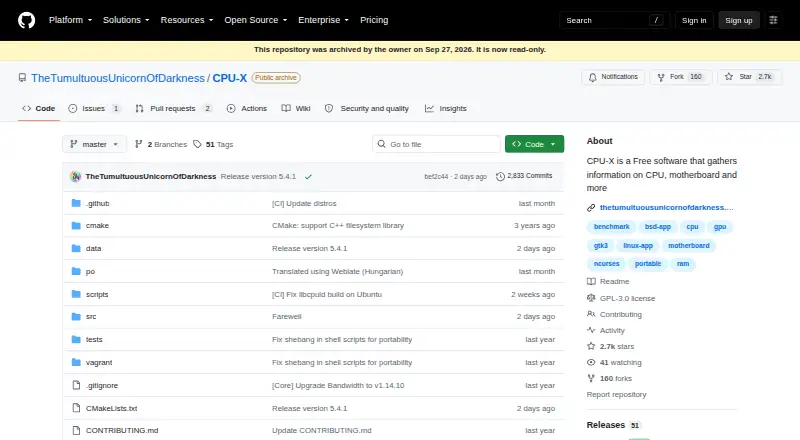Switch to the Insights tab

coord(446,108)
